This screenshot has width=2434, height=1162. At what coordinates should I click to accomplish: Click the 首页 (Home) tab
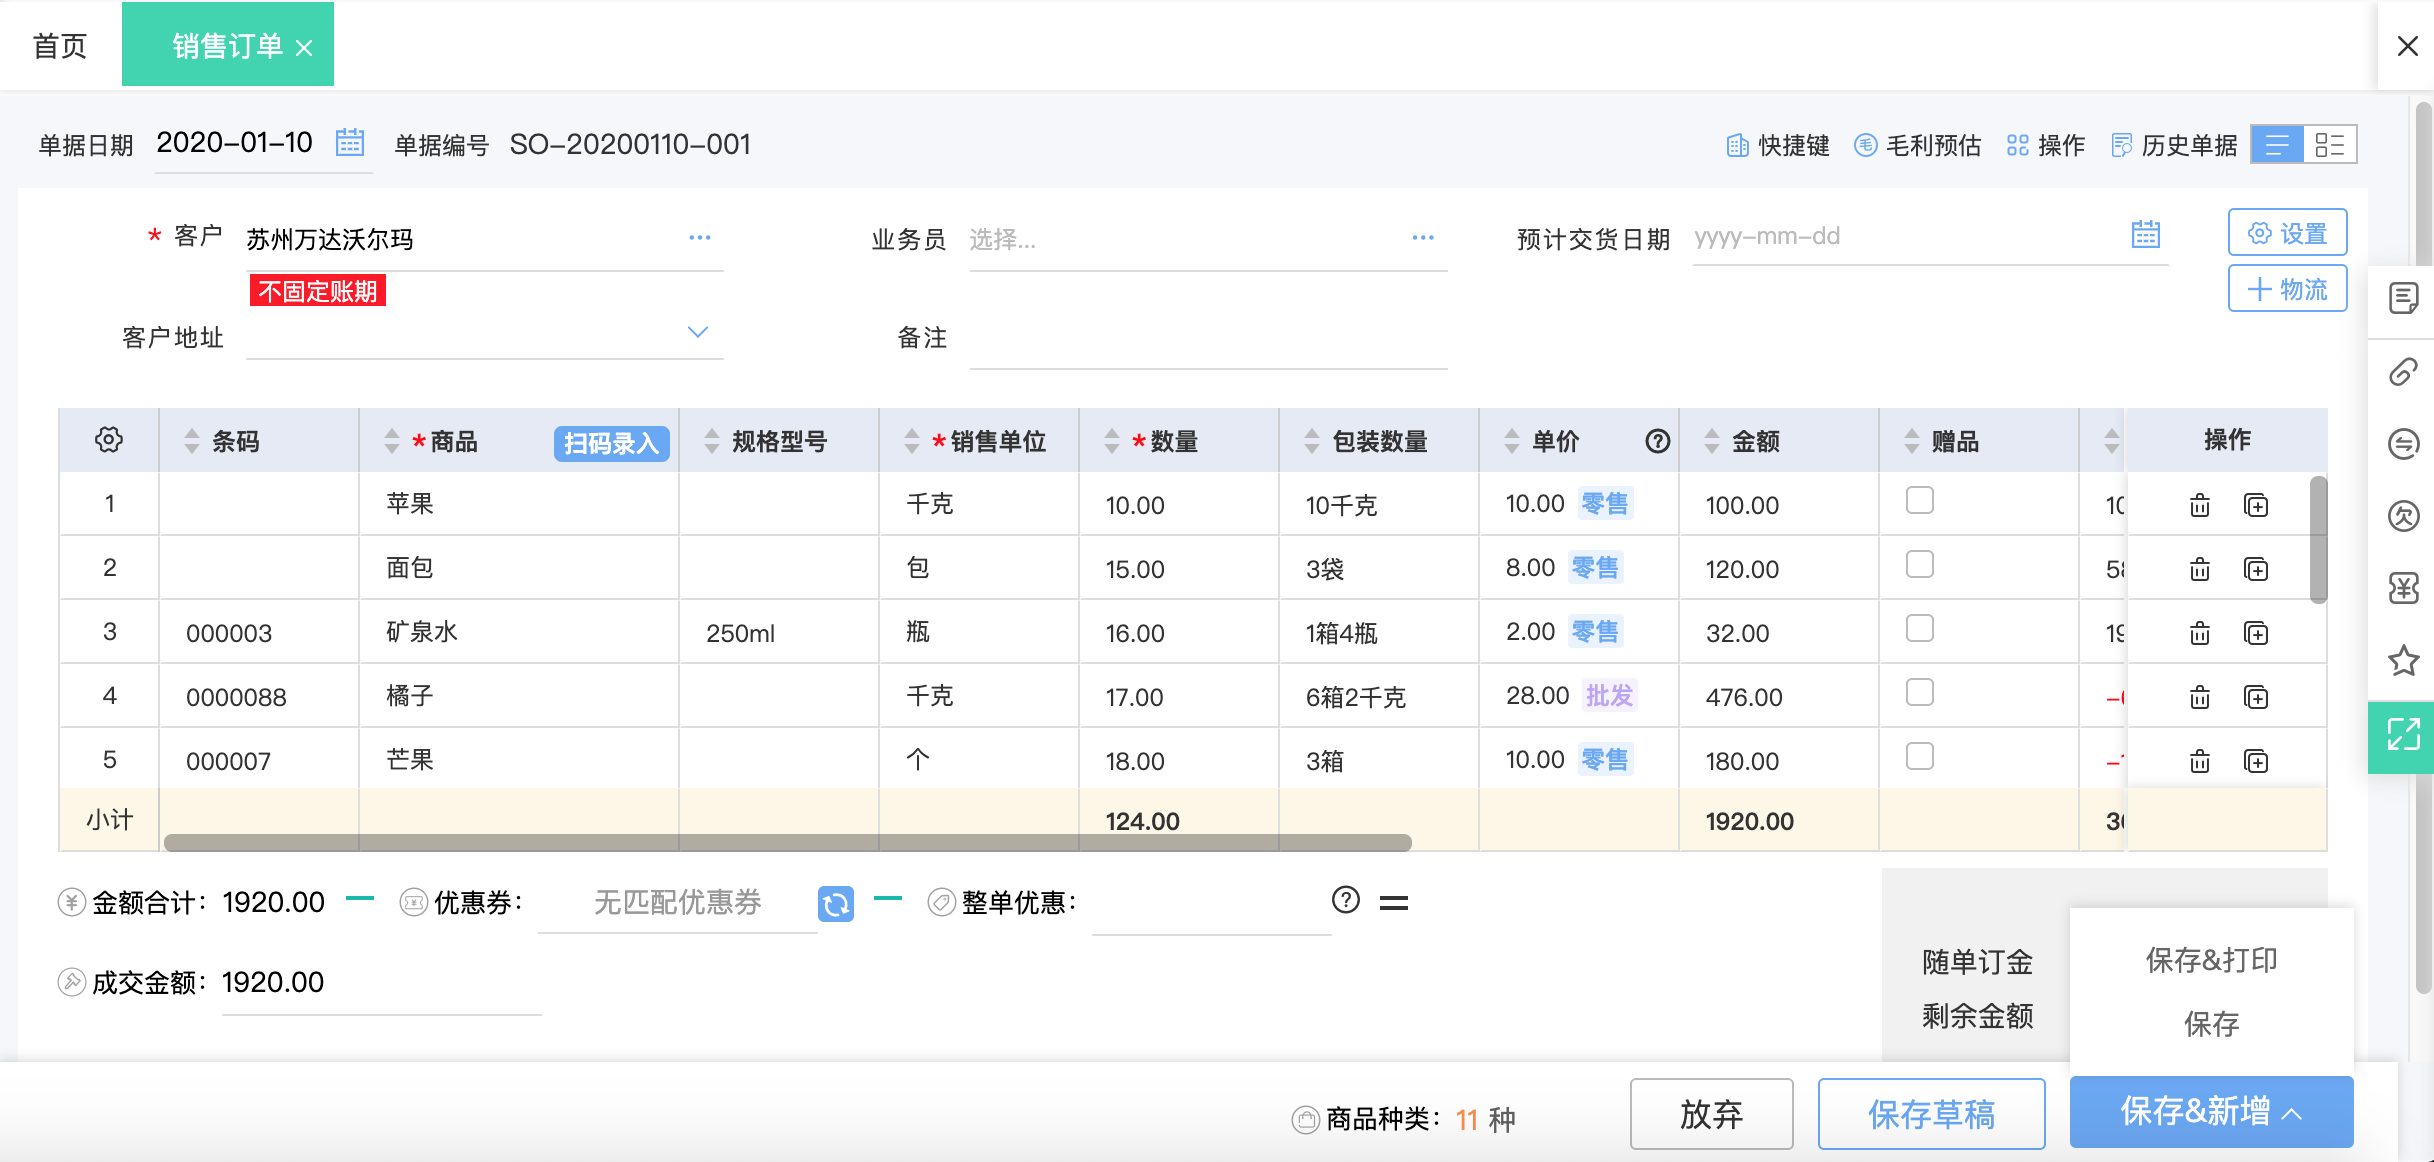(x=57, y=43)
